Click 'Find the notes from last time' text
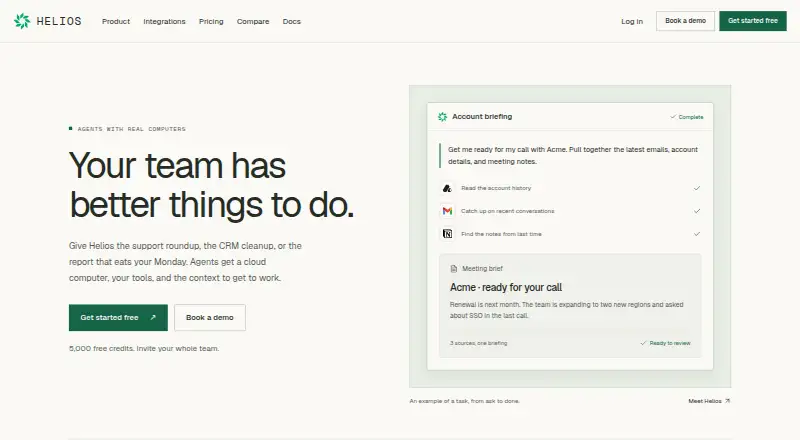 point(502,234)
